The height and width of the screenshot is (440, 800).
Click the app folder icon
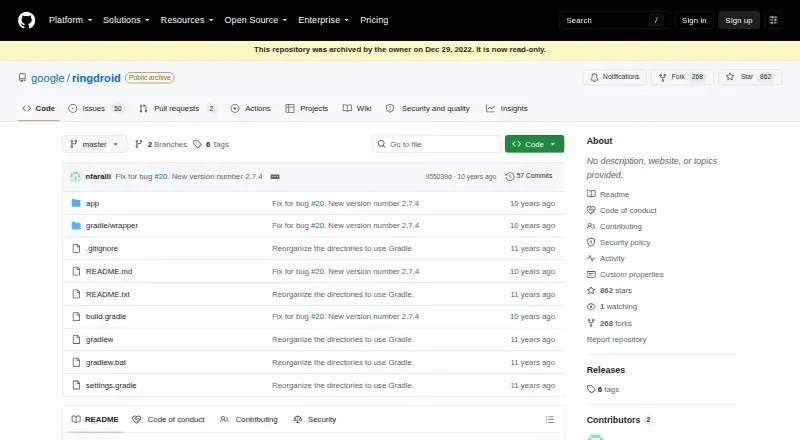pos(76,203)
